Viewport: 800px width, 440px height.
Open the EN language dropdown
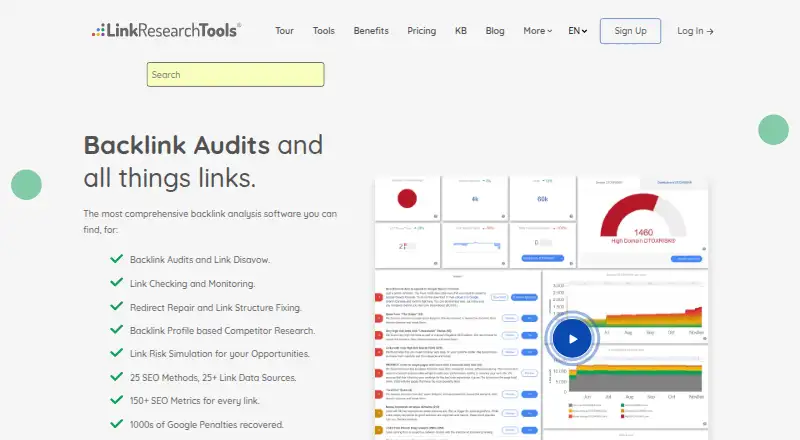[x=578, y=31]
